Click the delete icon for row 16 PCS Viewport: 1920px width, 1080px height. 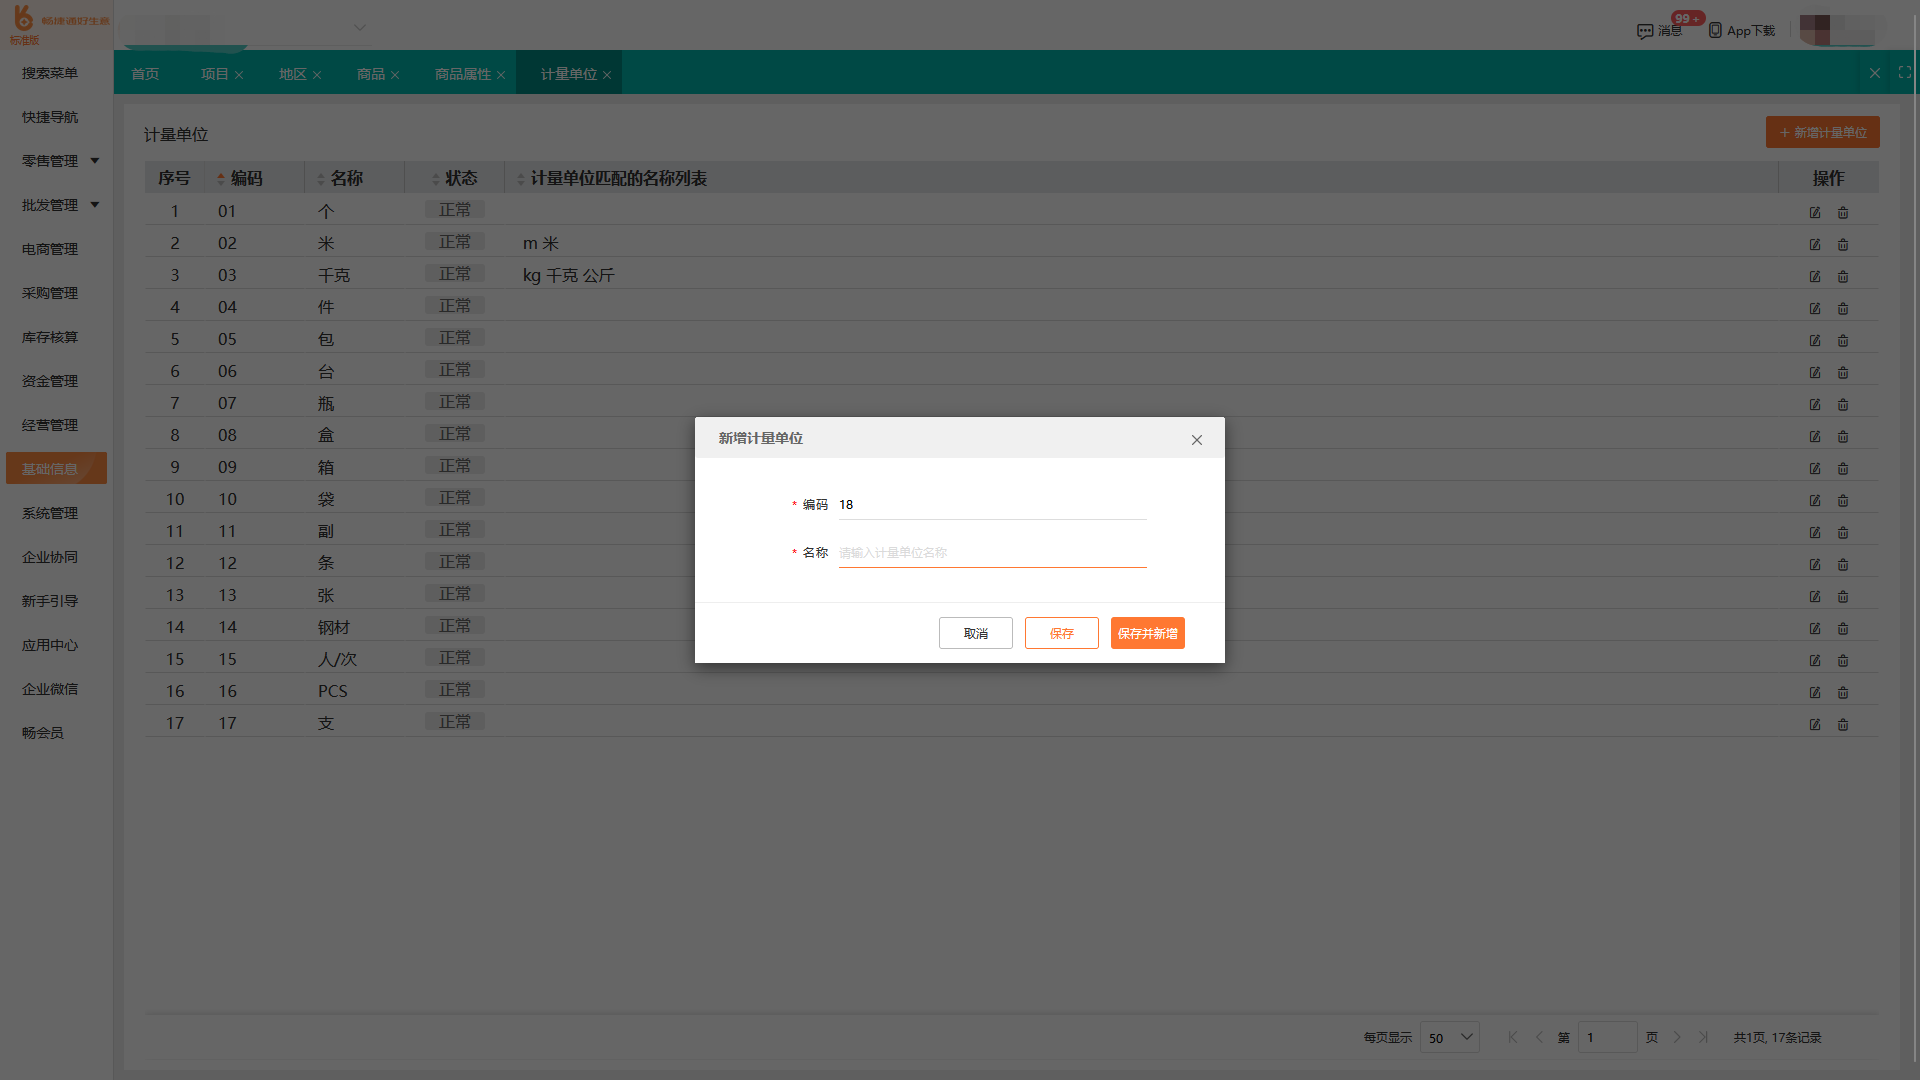pyautogui.click(x=1844, y=692)
